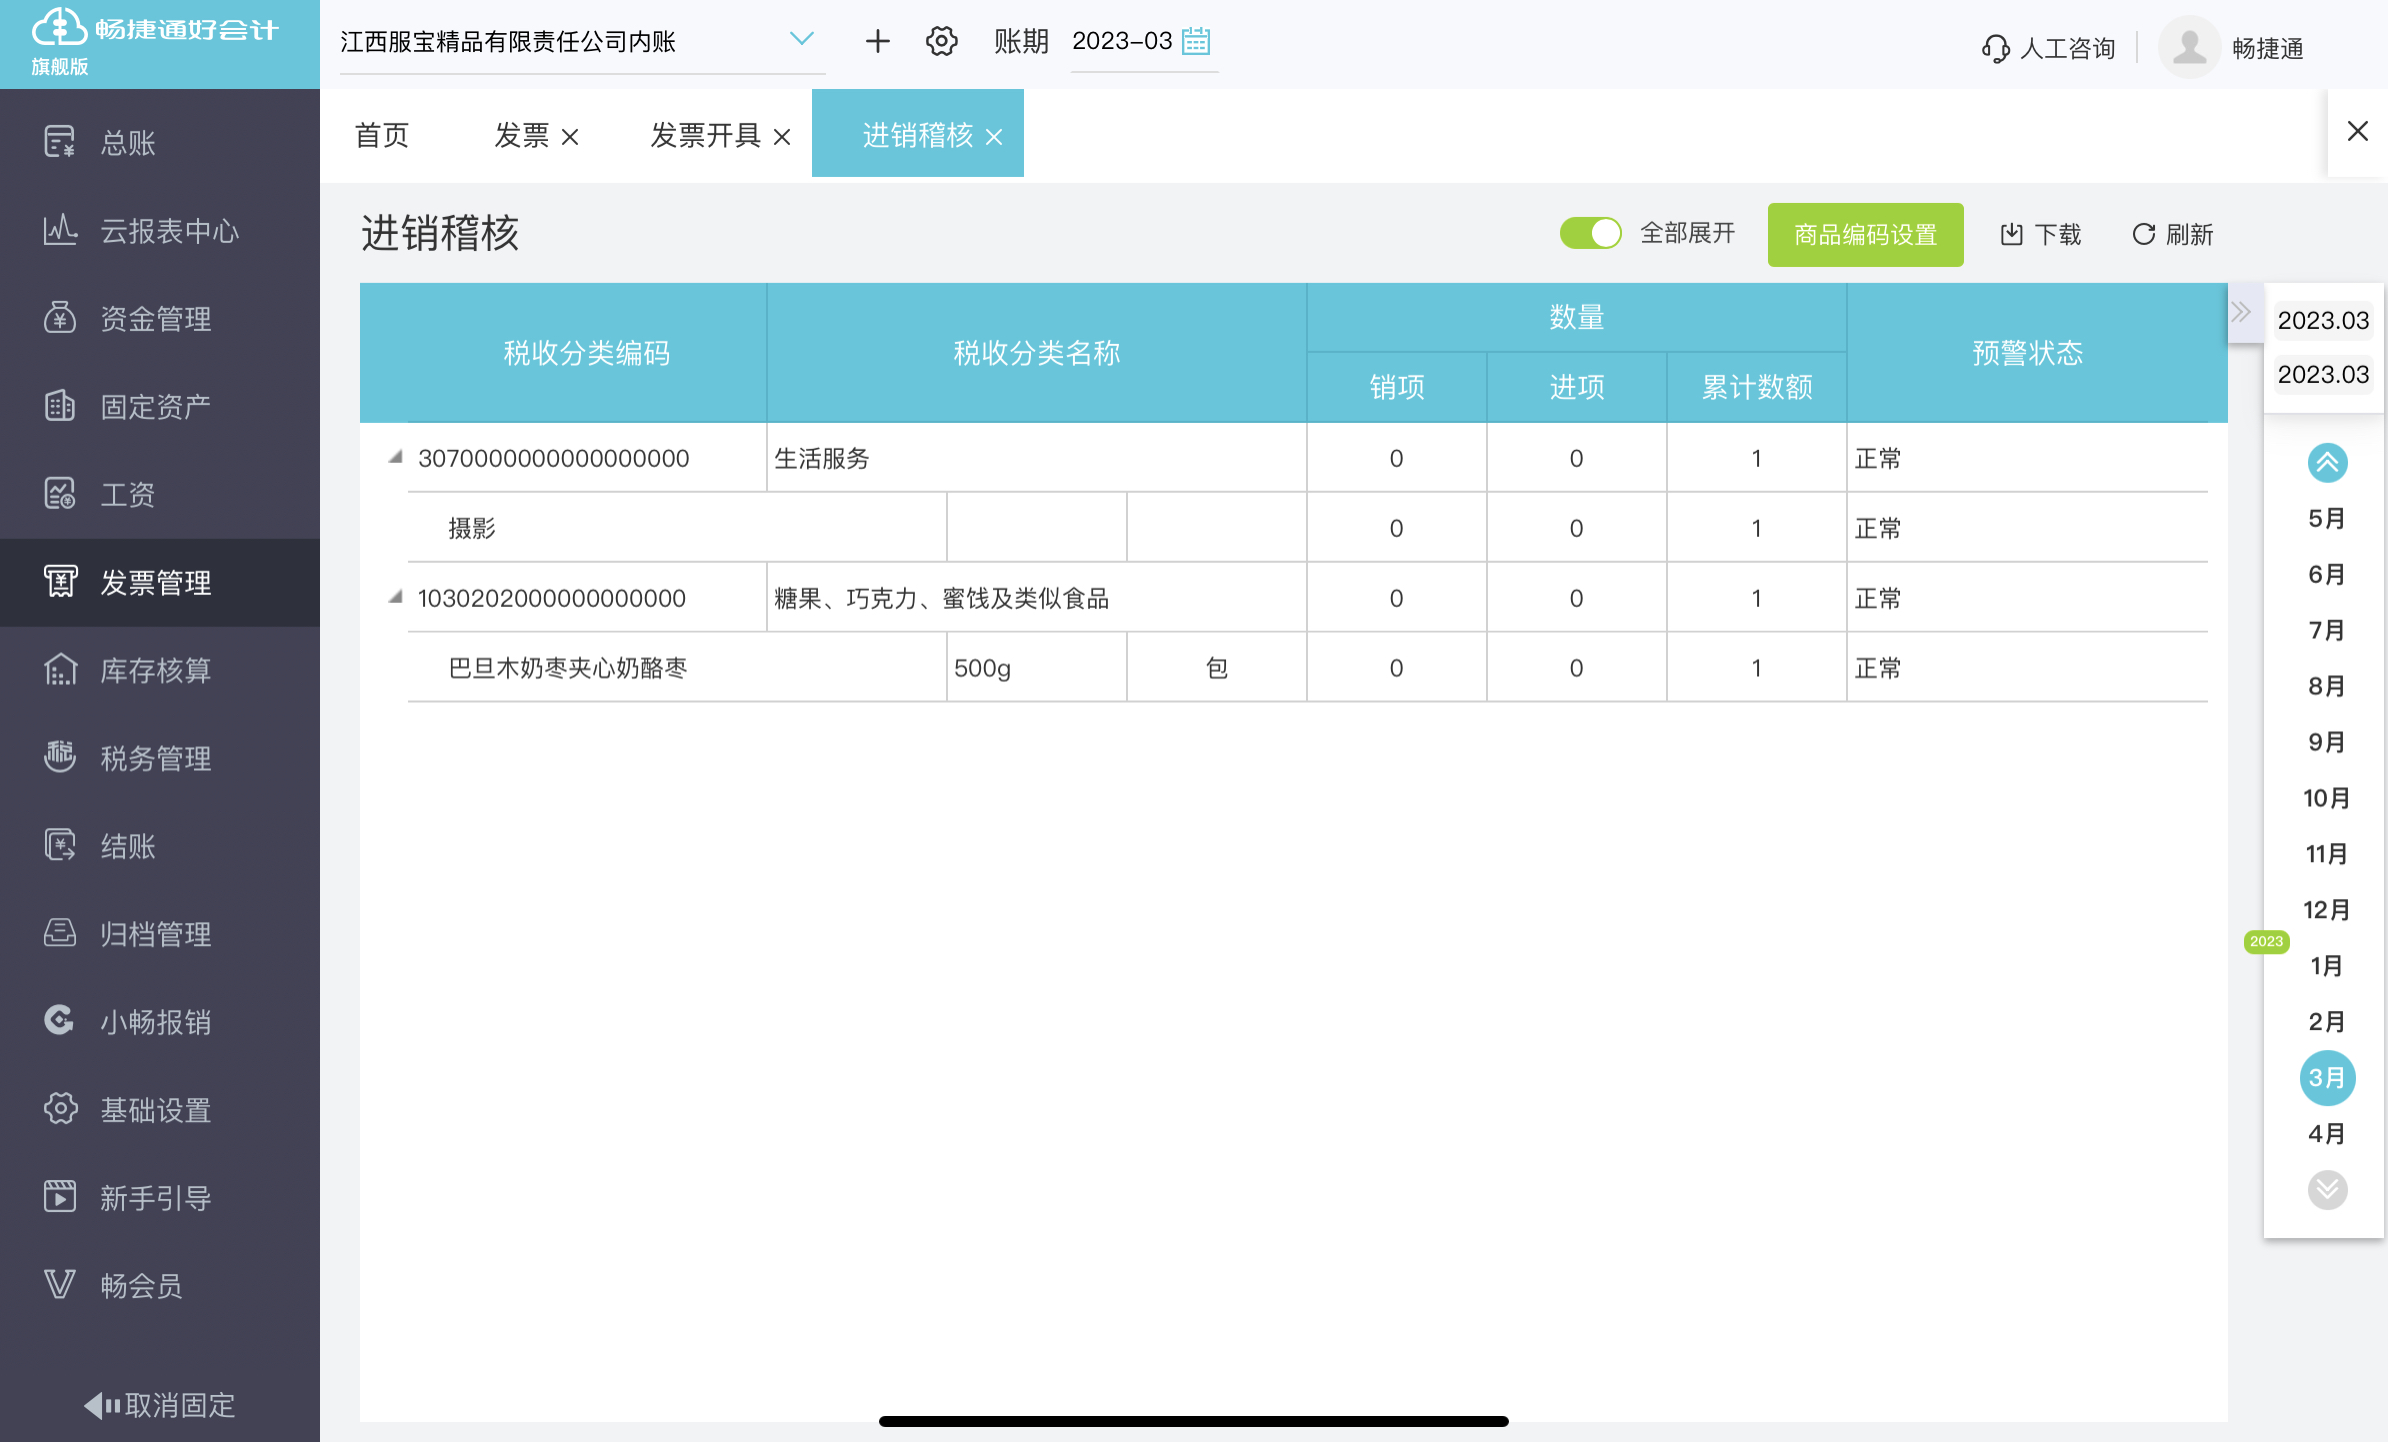
Task: Click the 固定资产 sidebar icon
Action: (60, 404)
